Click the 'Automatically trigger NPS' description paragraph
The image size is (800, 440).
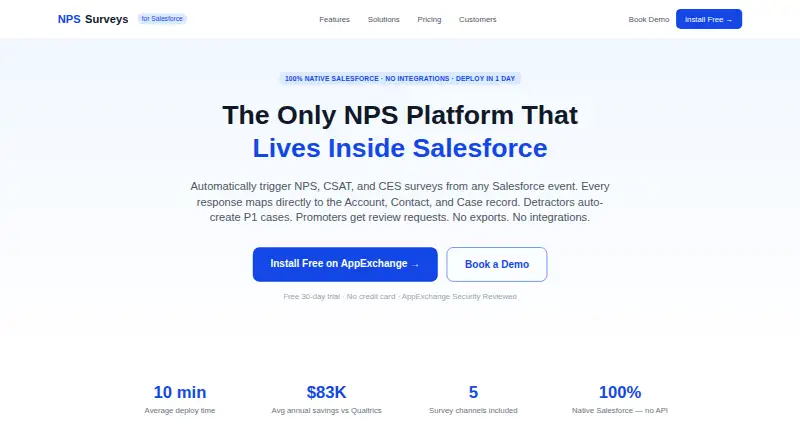(400, 202)
